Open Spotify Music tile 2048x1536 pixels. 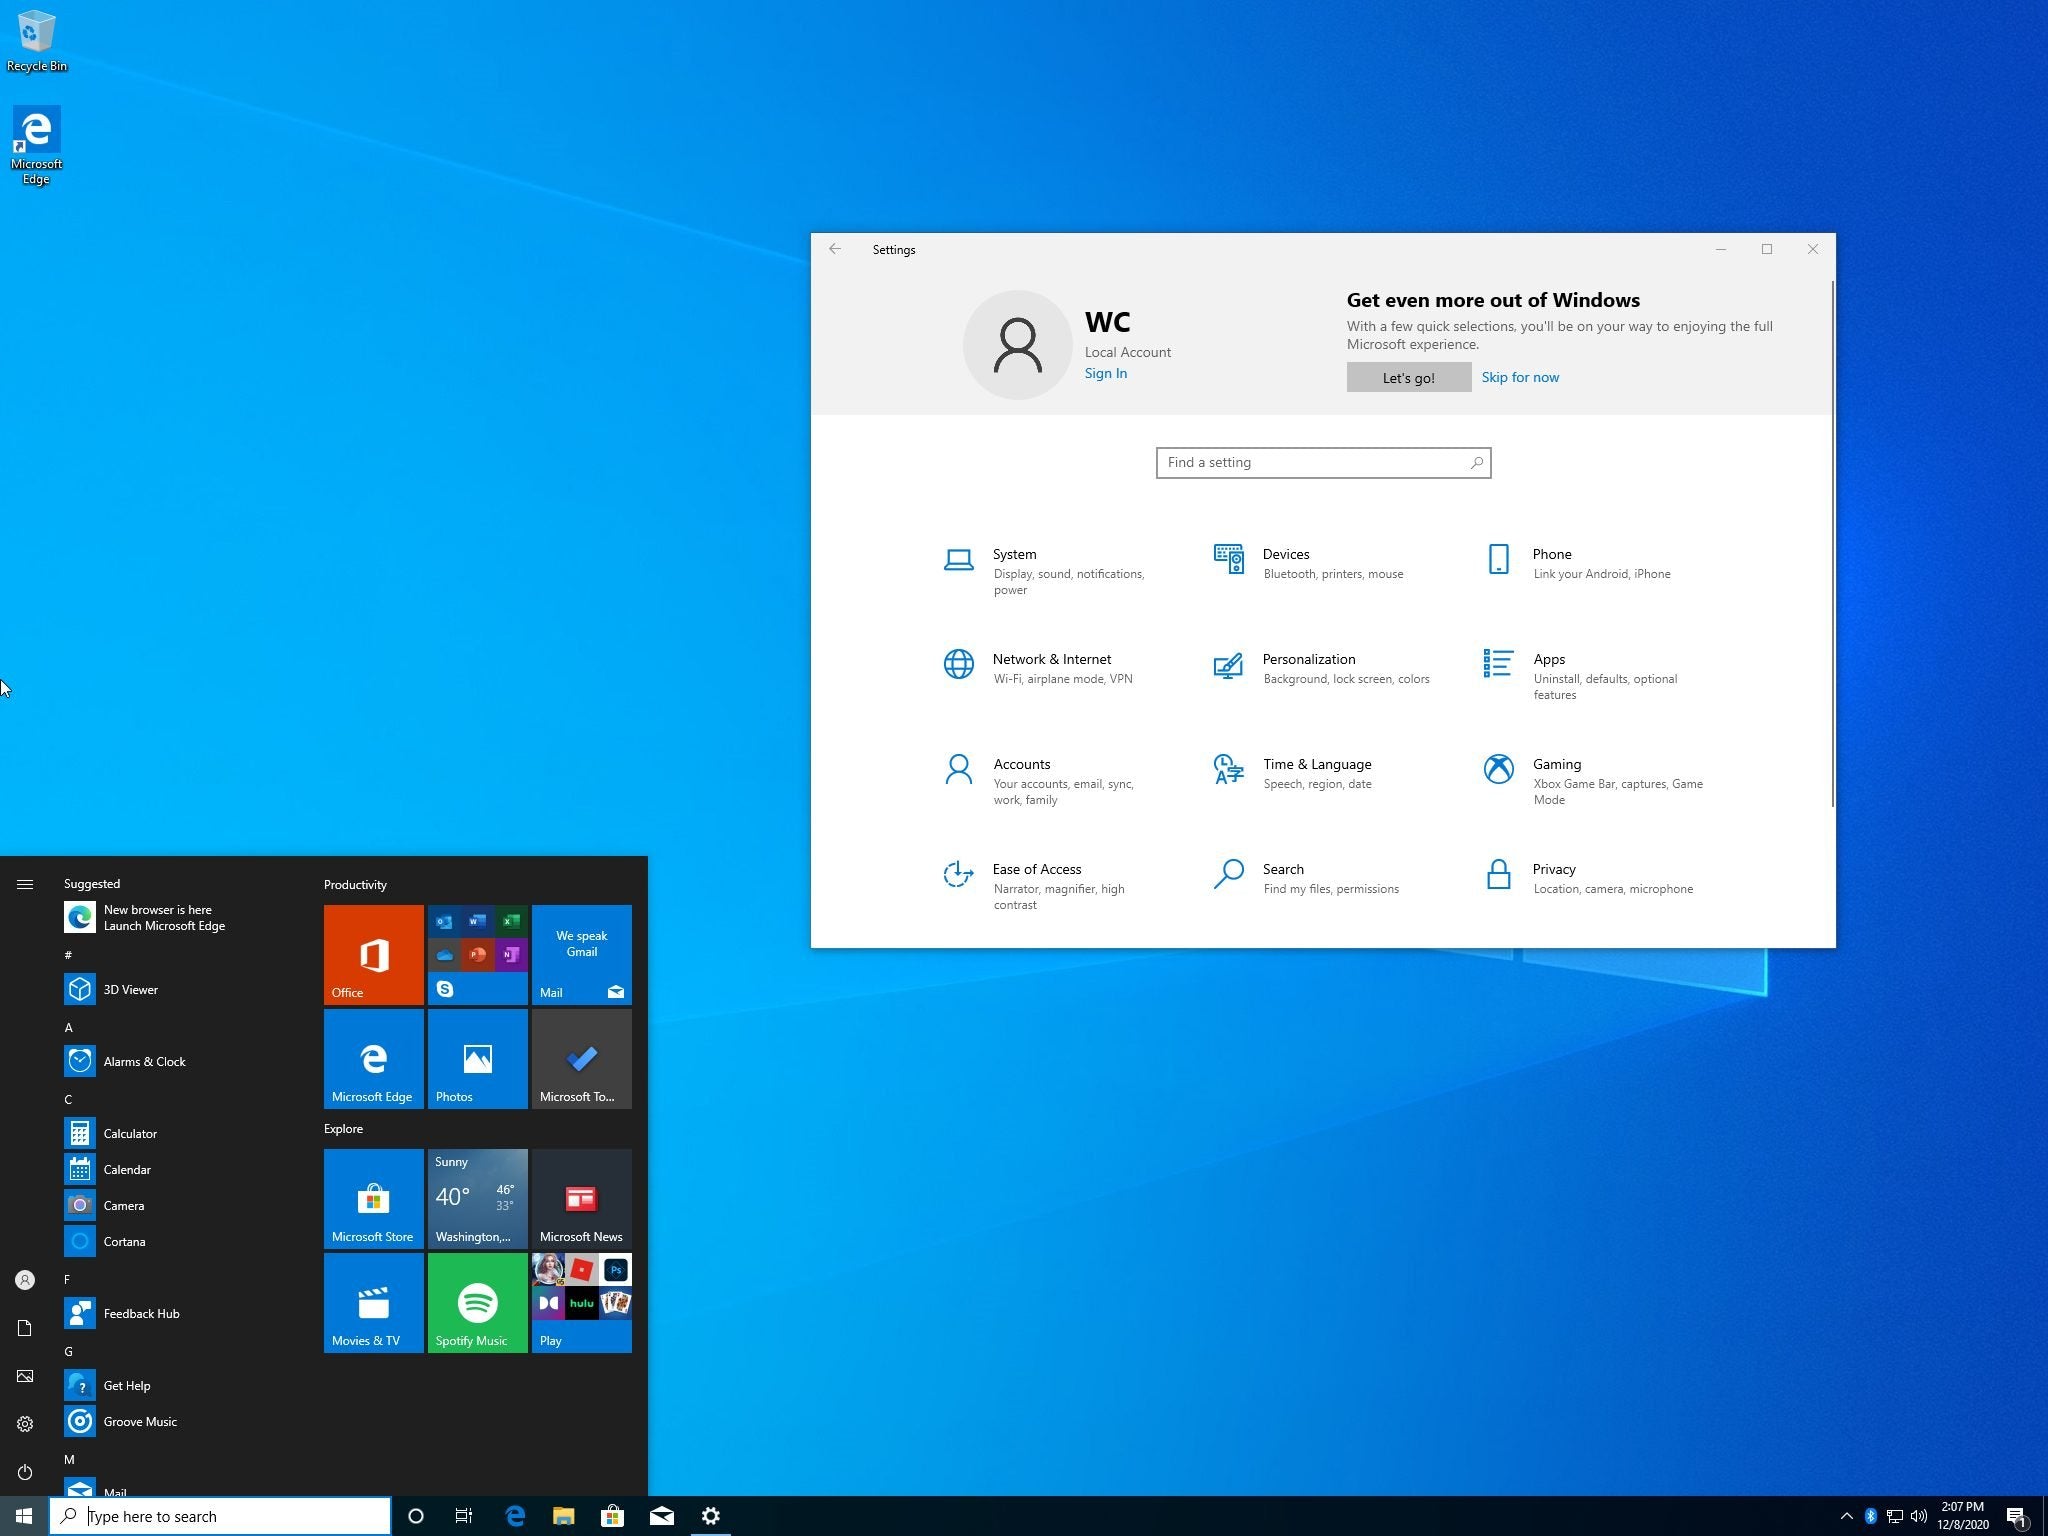472,1302
